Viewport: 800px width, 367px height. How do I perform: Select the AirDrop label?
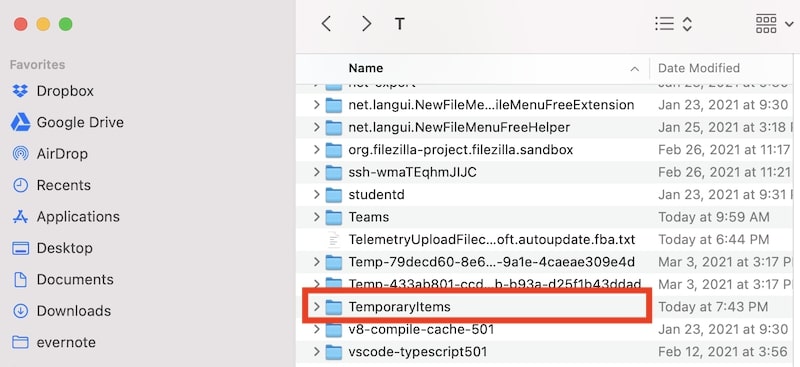point(62,154)
